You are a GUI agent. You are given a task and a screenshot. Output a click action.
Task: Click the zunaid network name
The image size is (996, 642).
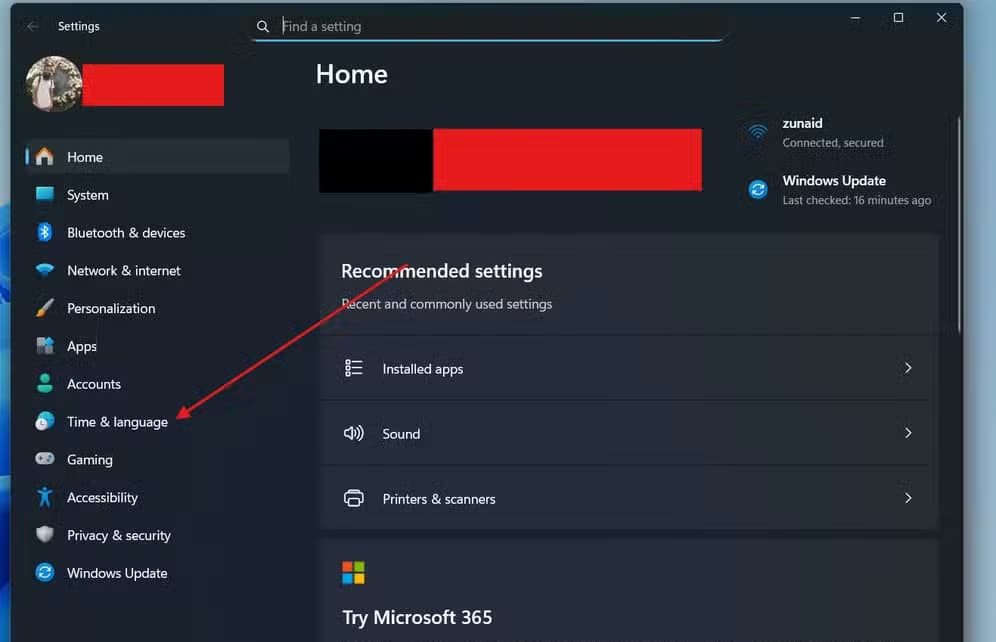802,123
